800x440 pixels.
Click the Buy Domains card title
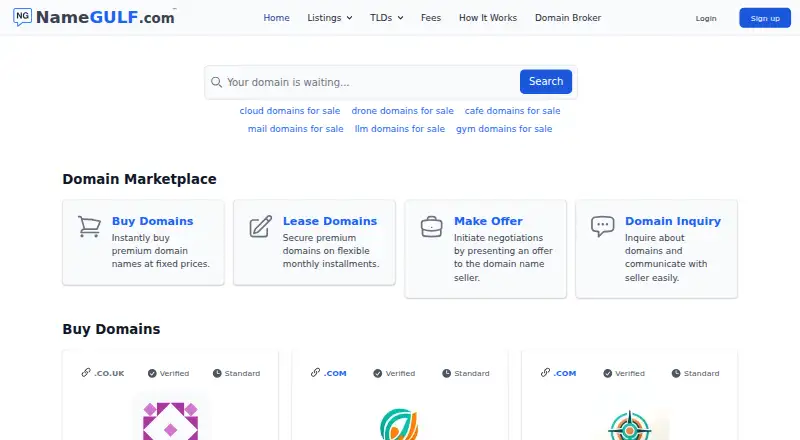point(153,221)
